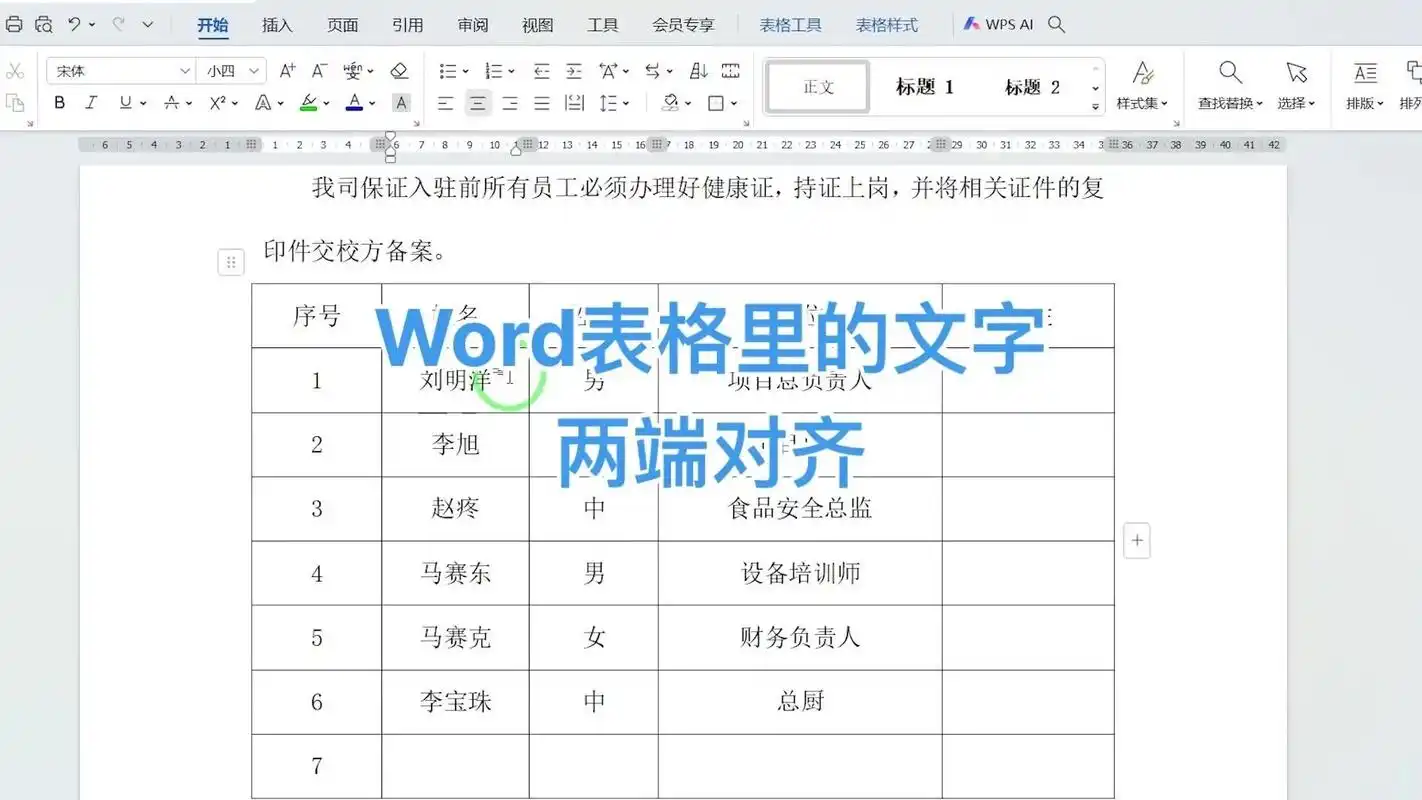Toggle Character Shading button
This screenshot has width=1422, height=800.
(x=401, y=103)
